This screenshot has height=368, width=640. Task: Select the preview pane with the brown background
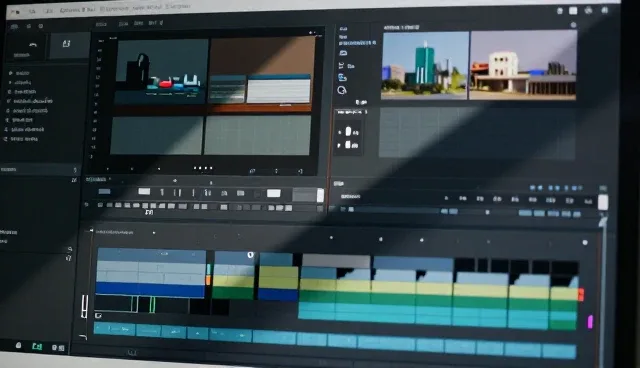pos(261,71)
